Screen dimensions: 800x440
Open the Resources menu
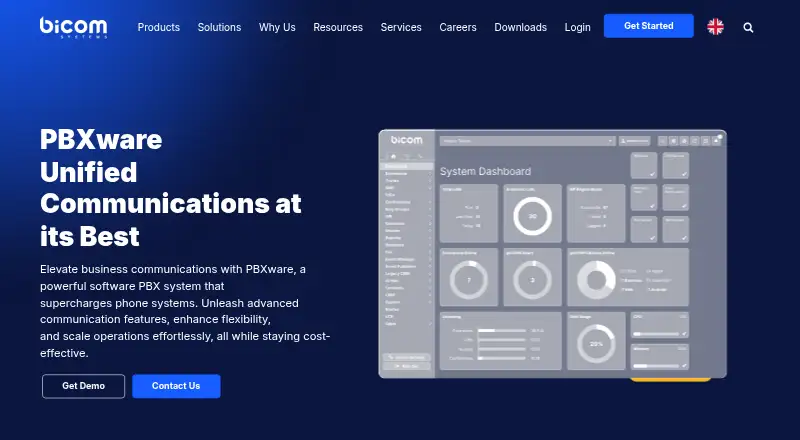pyautogui.click(x=338, y=27)
